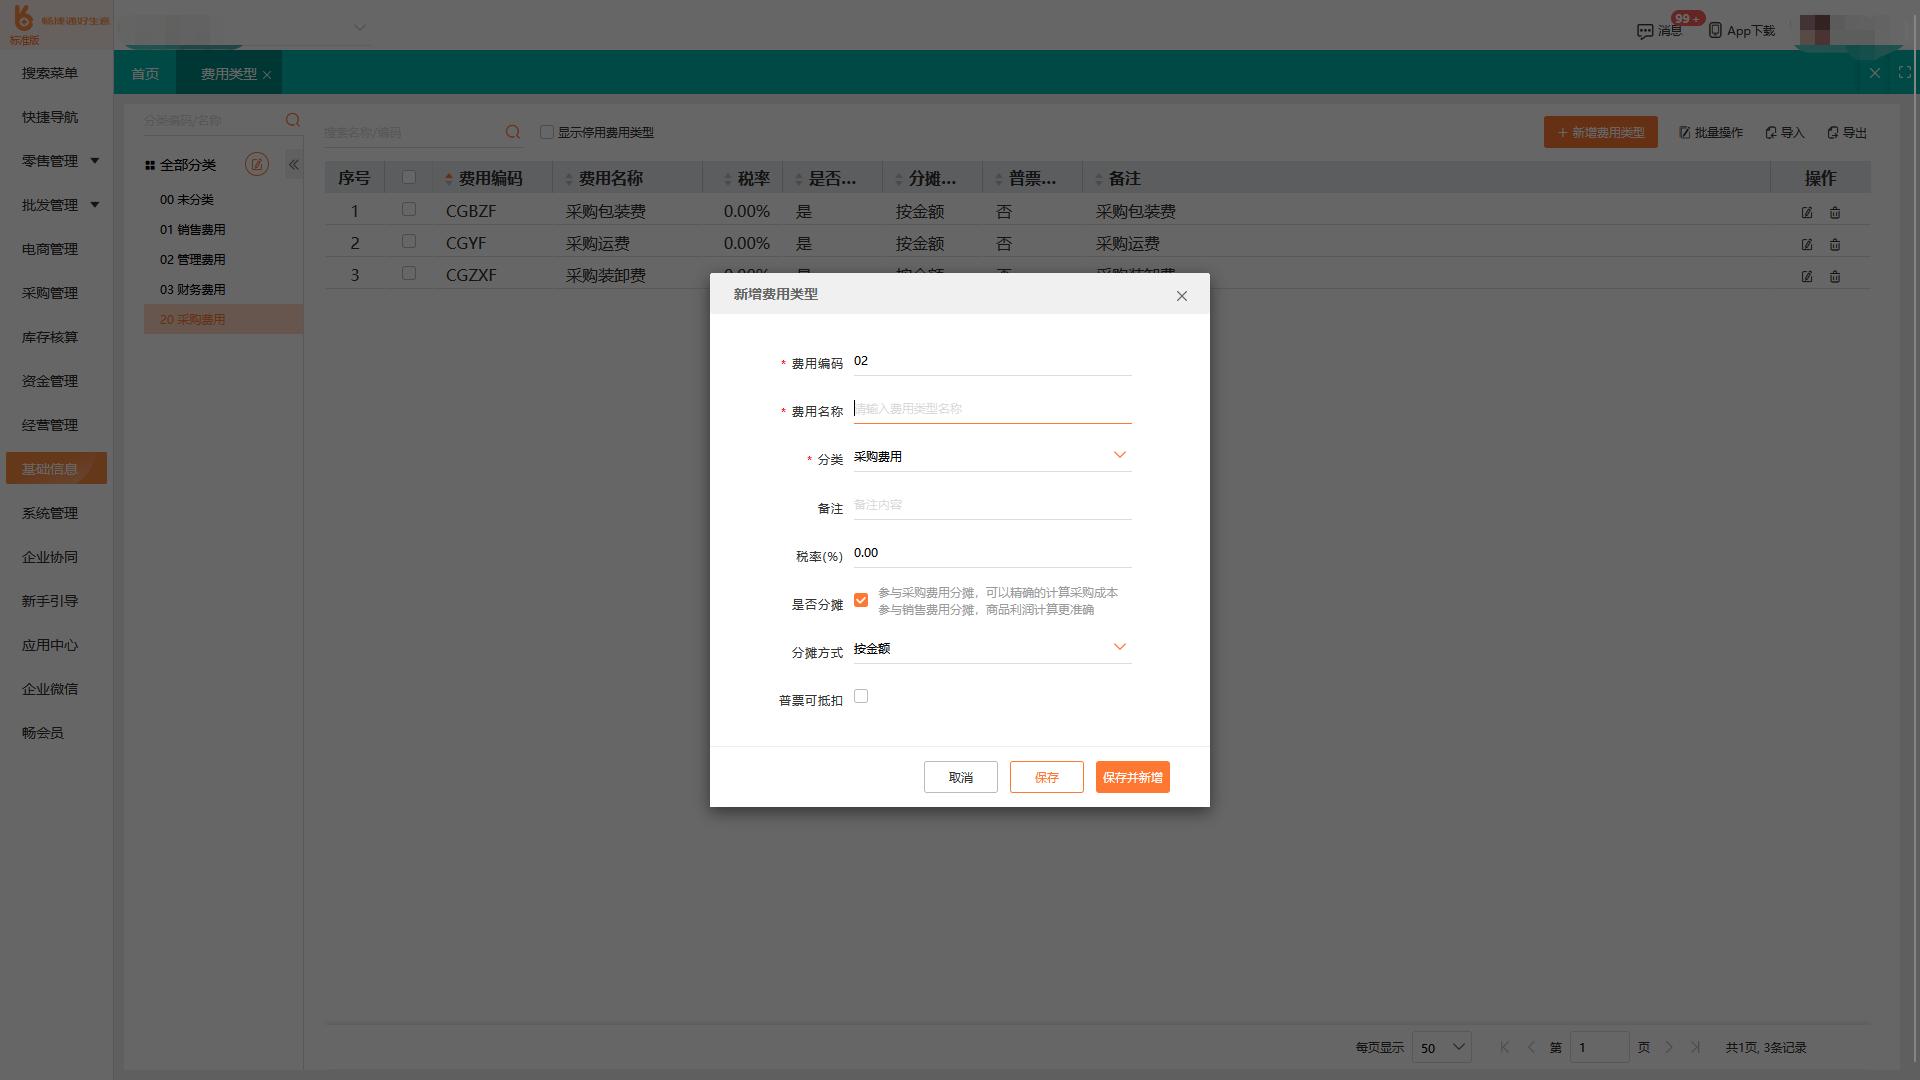Click the search icon in expense list
The width and height of the screenshot is (1920, 1080).
(513, 132)
